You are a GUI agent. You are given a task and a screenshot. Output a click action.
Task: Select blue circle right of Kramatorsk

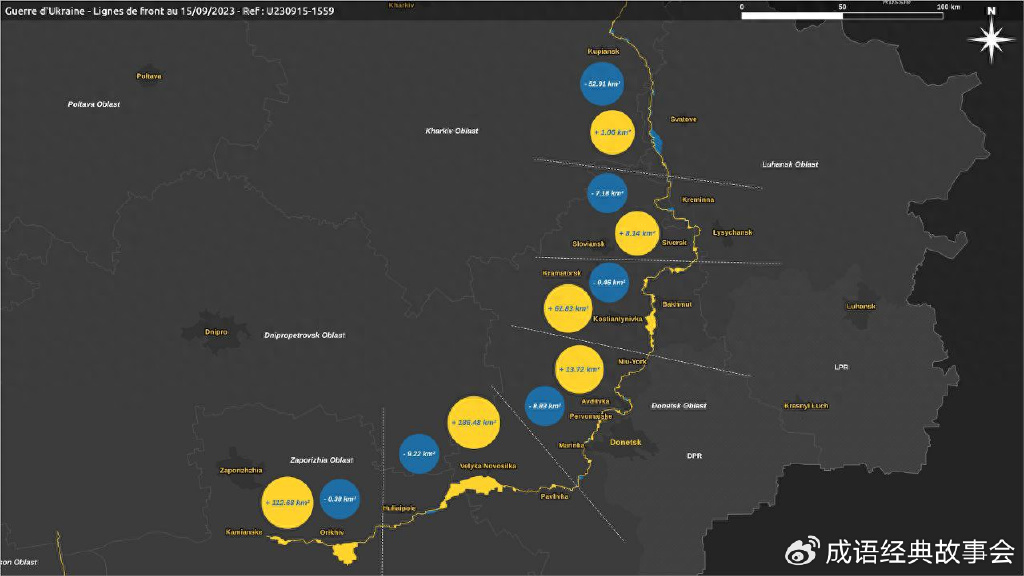click(x=608, y=283)
